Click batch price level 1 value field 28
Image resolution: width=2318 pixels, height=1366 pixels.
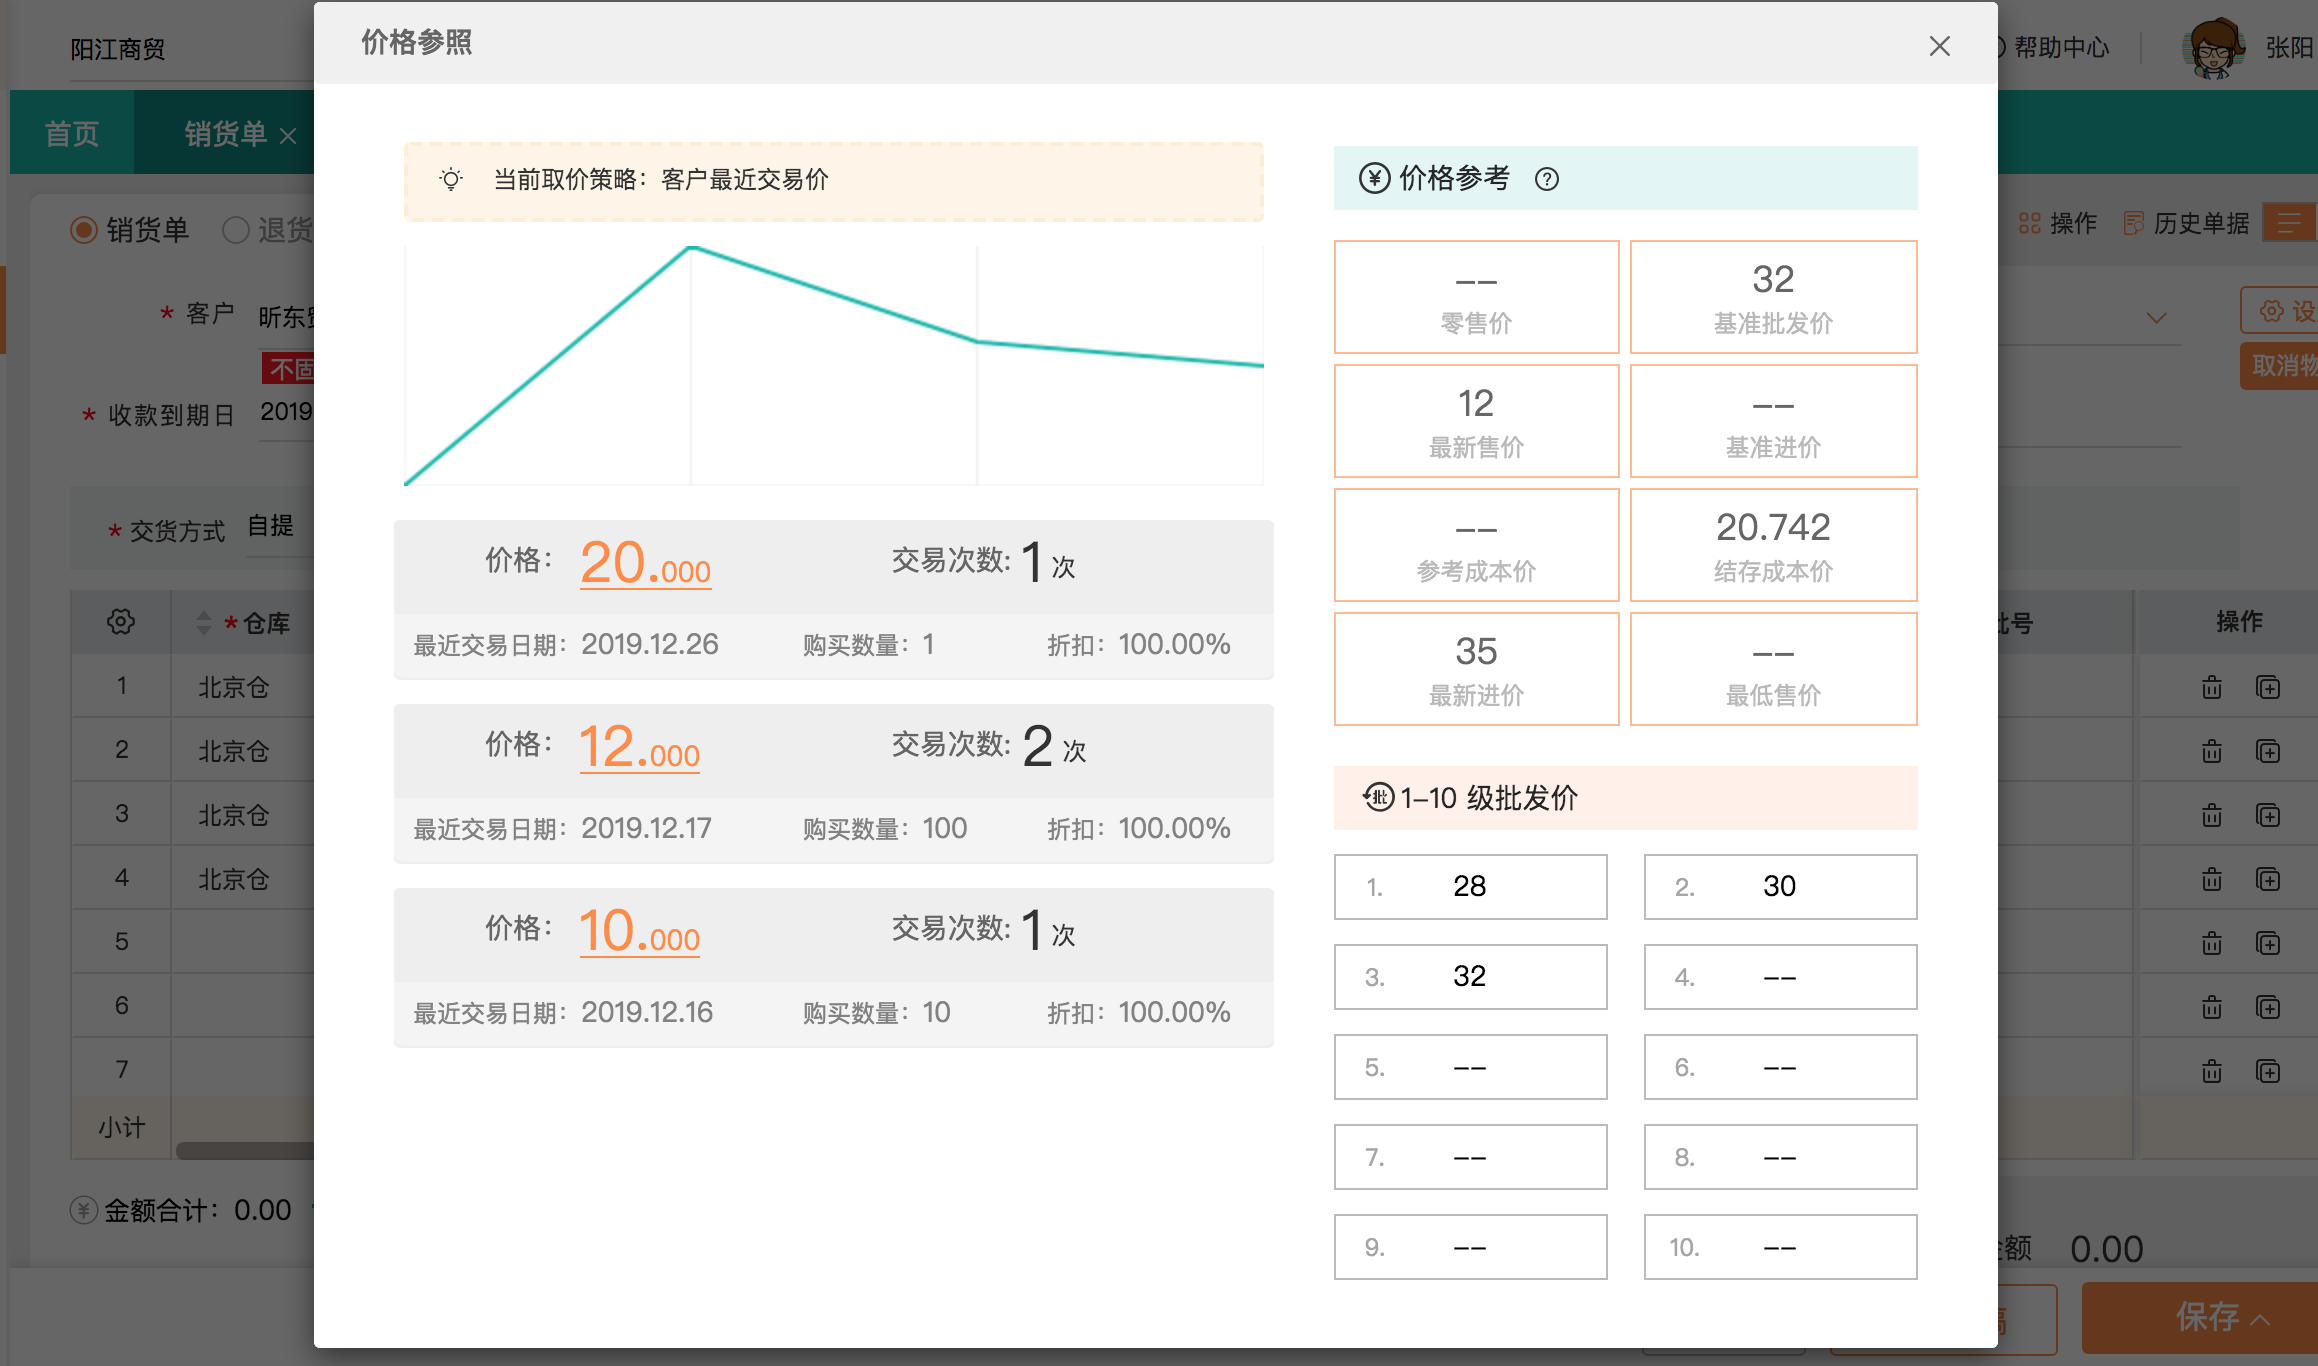tap(1469, 886)
